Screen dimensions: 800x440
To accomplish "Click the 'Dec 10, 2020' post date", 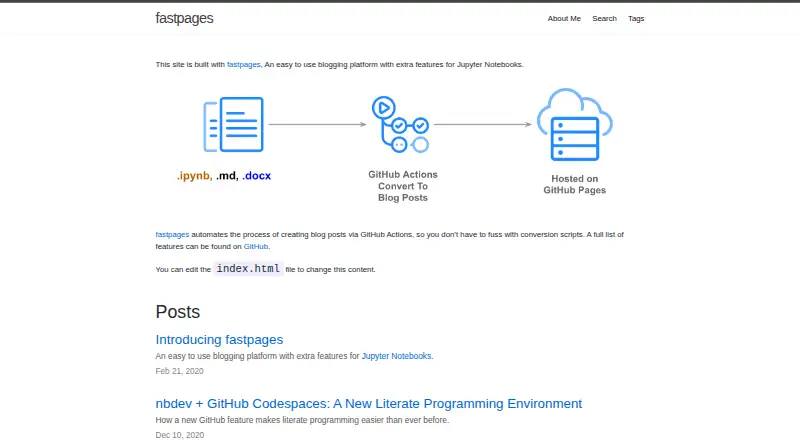I will [180, 435].
